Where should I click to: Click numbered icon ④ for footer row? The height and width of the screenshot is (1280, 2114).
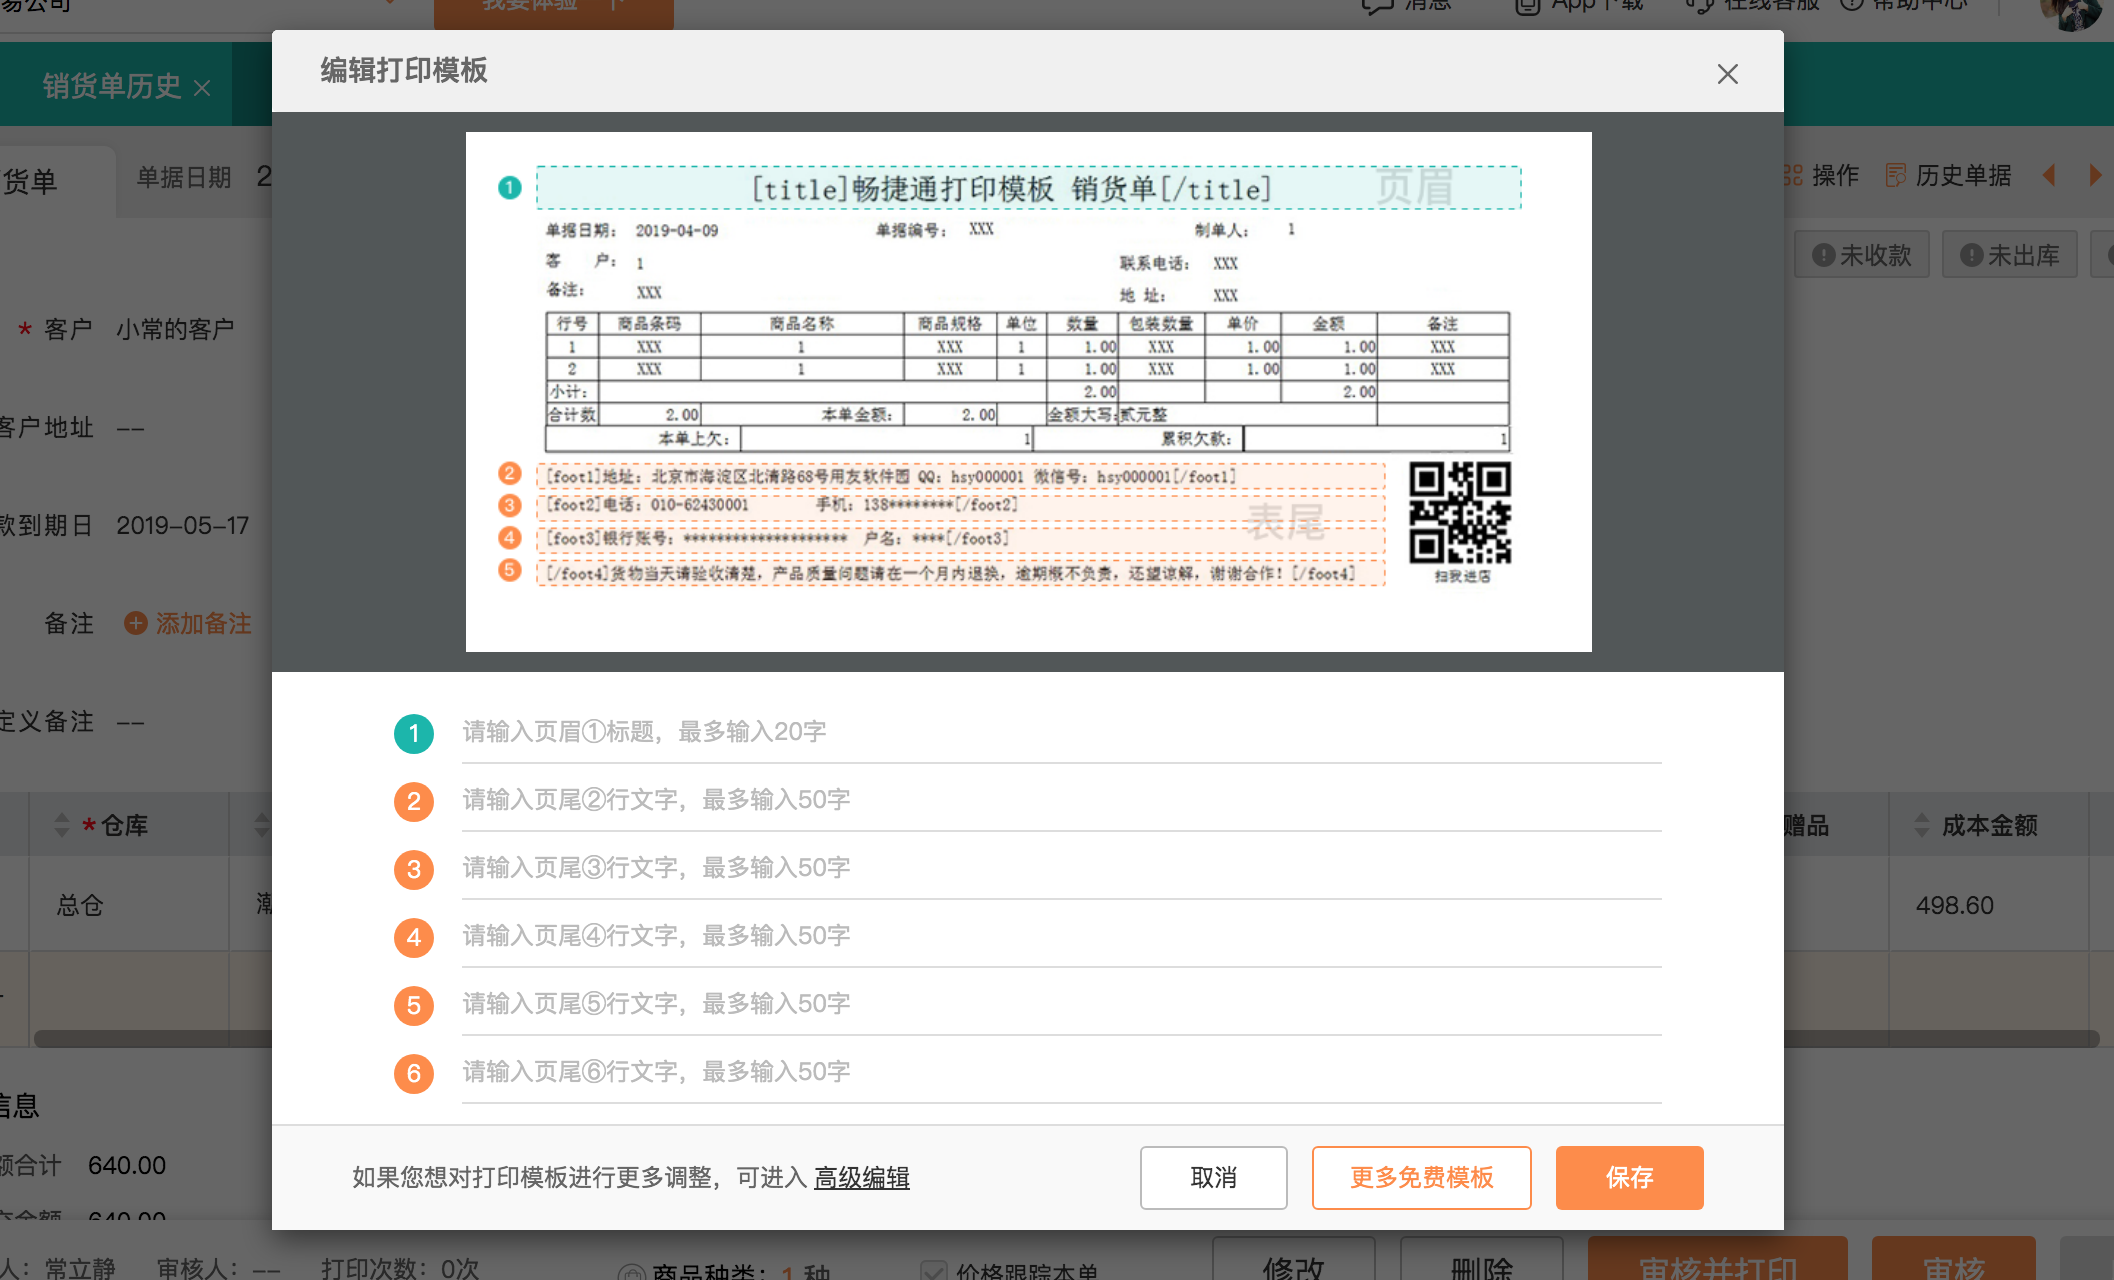tap(417, 936)
